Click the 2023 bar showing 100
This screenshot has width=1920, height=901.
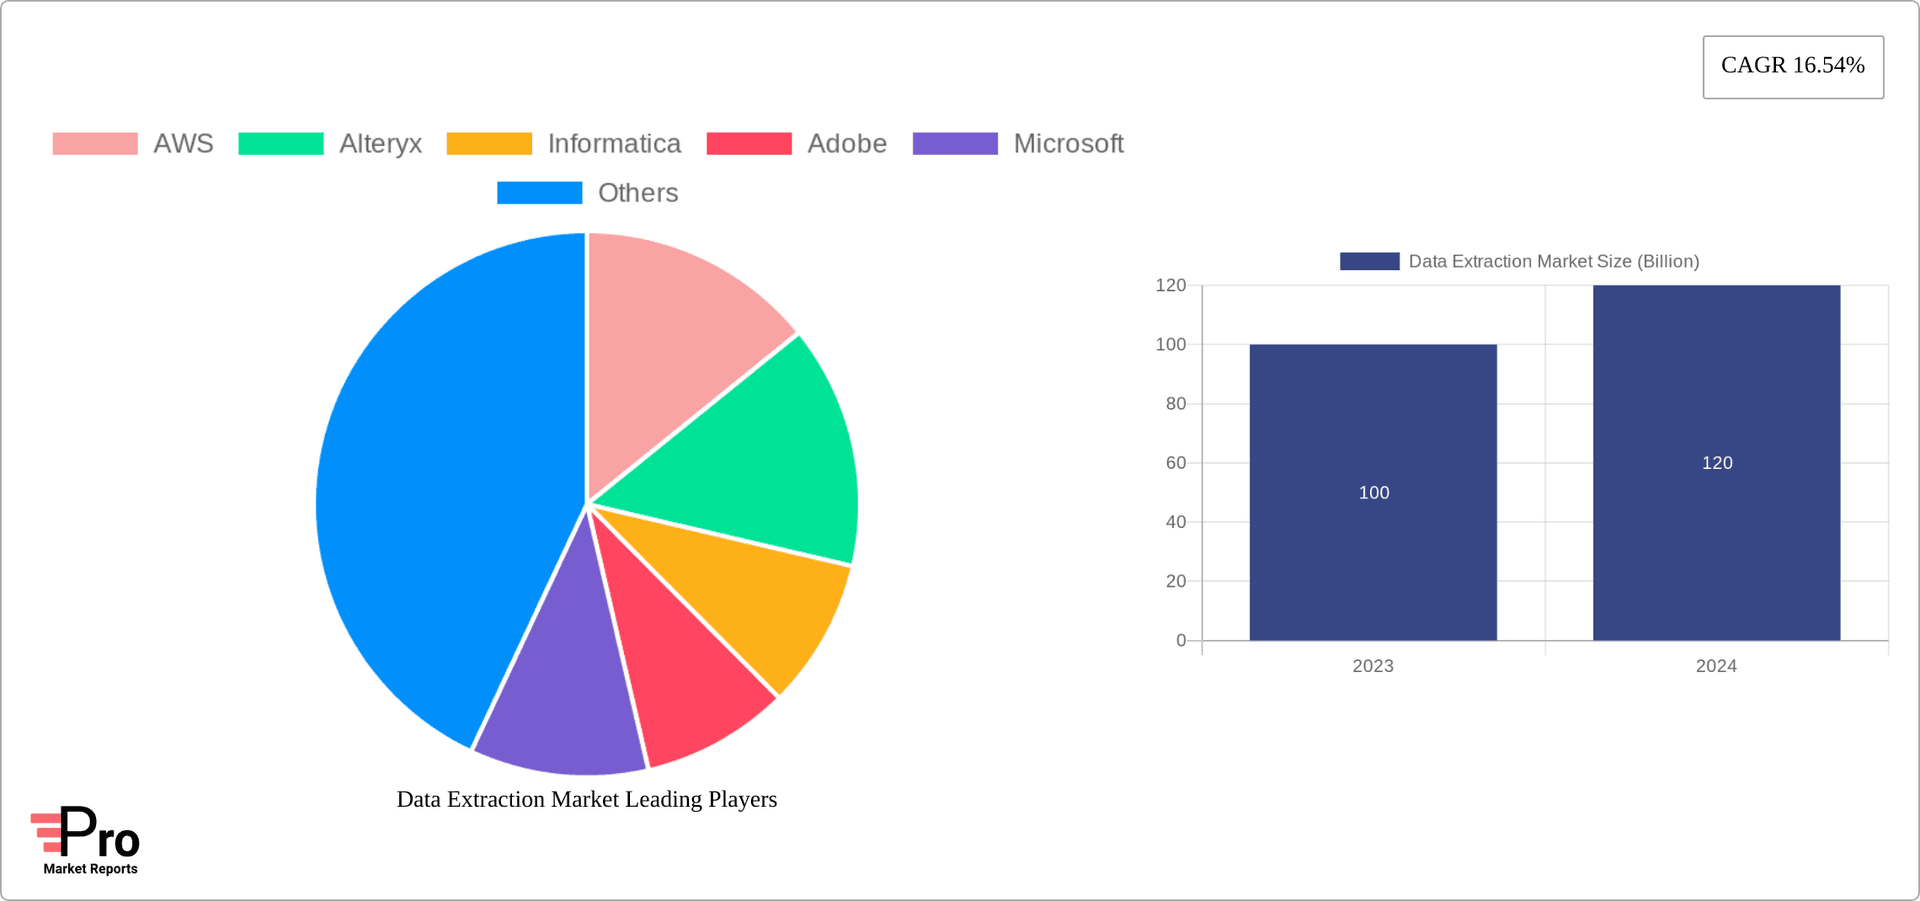coord(1373,492)
